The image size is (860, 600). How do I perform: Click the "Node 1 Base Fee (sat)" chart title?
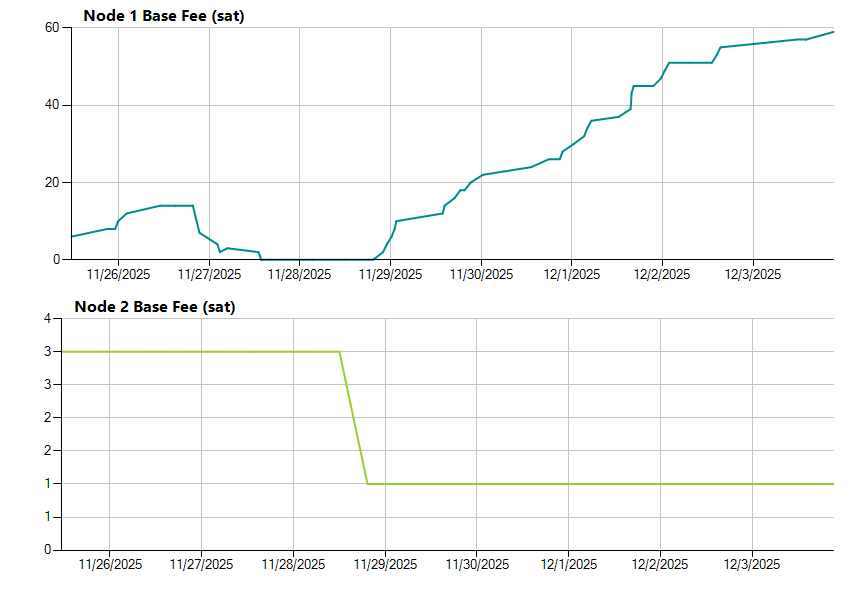coord(163,16)
